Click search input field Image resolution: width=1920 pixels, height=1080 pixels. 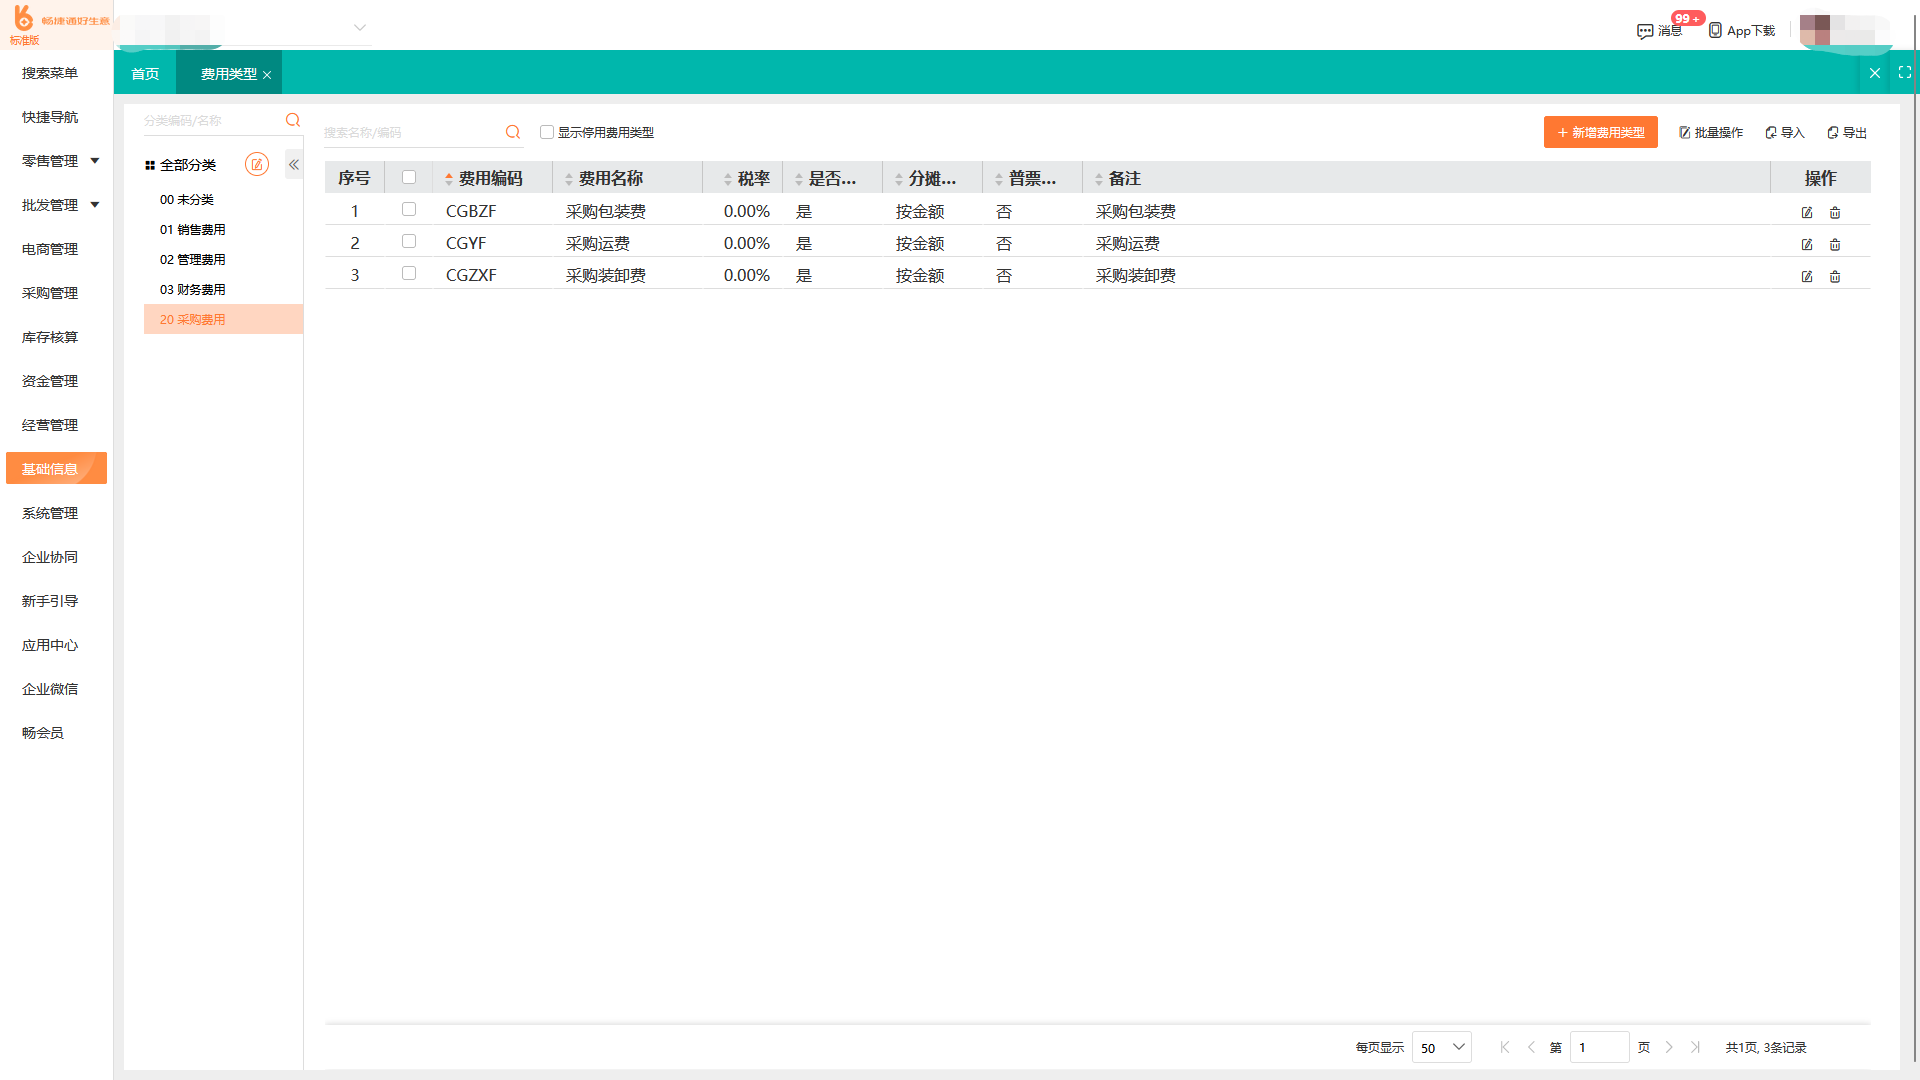click(409, 131)
